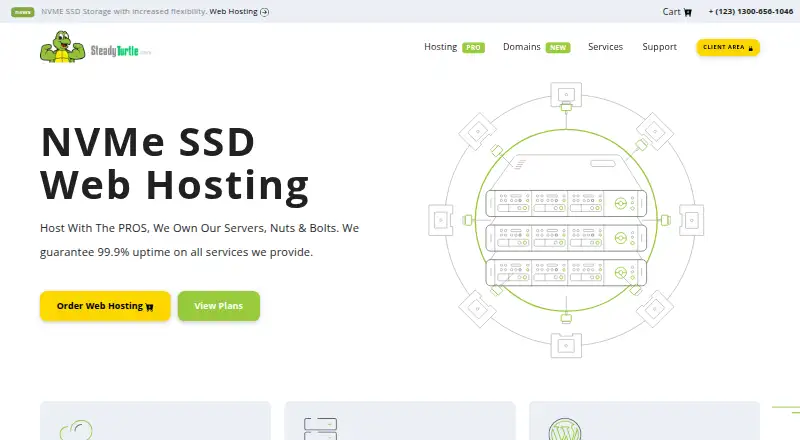Open the Domains menu

pos(521,46)
